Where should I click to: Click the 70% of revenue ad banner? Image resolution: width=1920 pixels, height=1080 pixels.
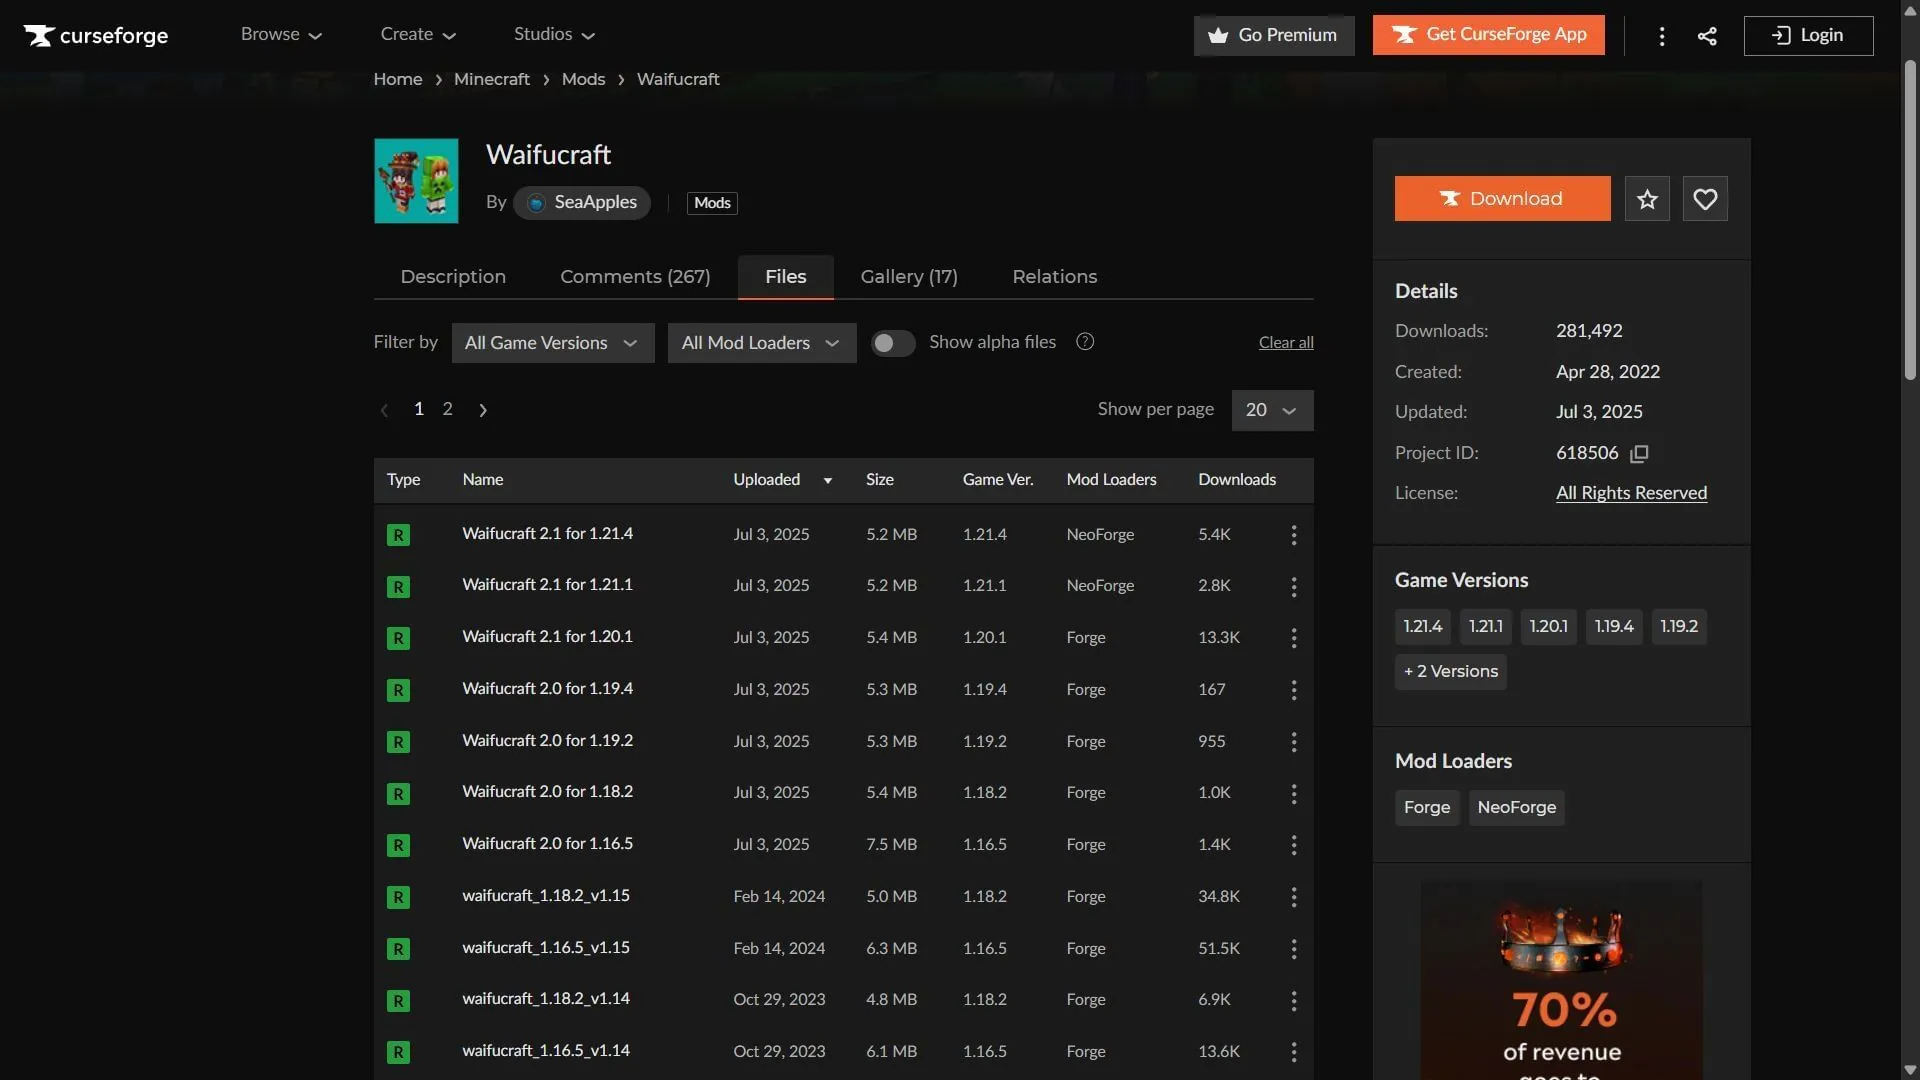tap(1561, 980)
